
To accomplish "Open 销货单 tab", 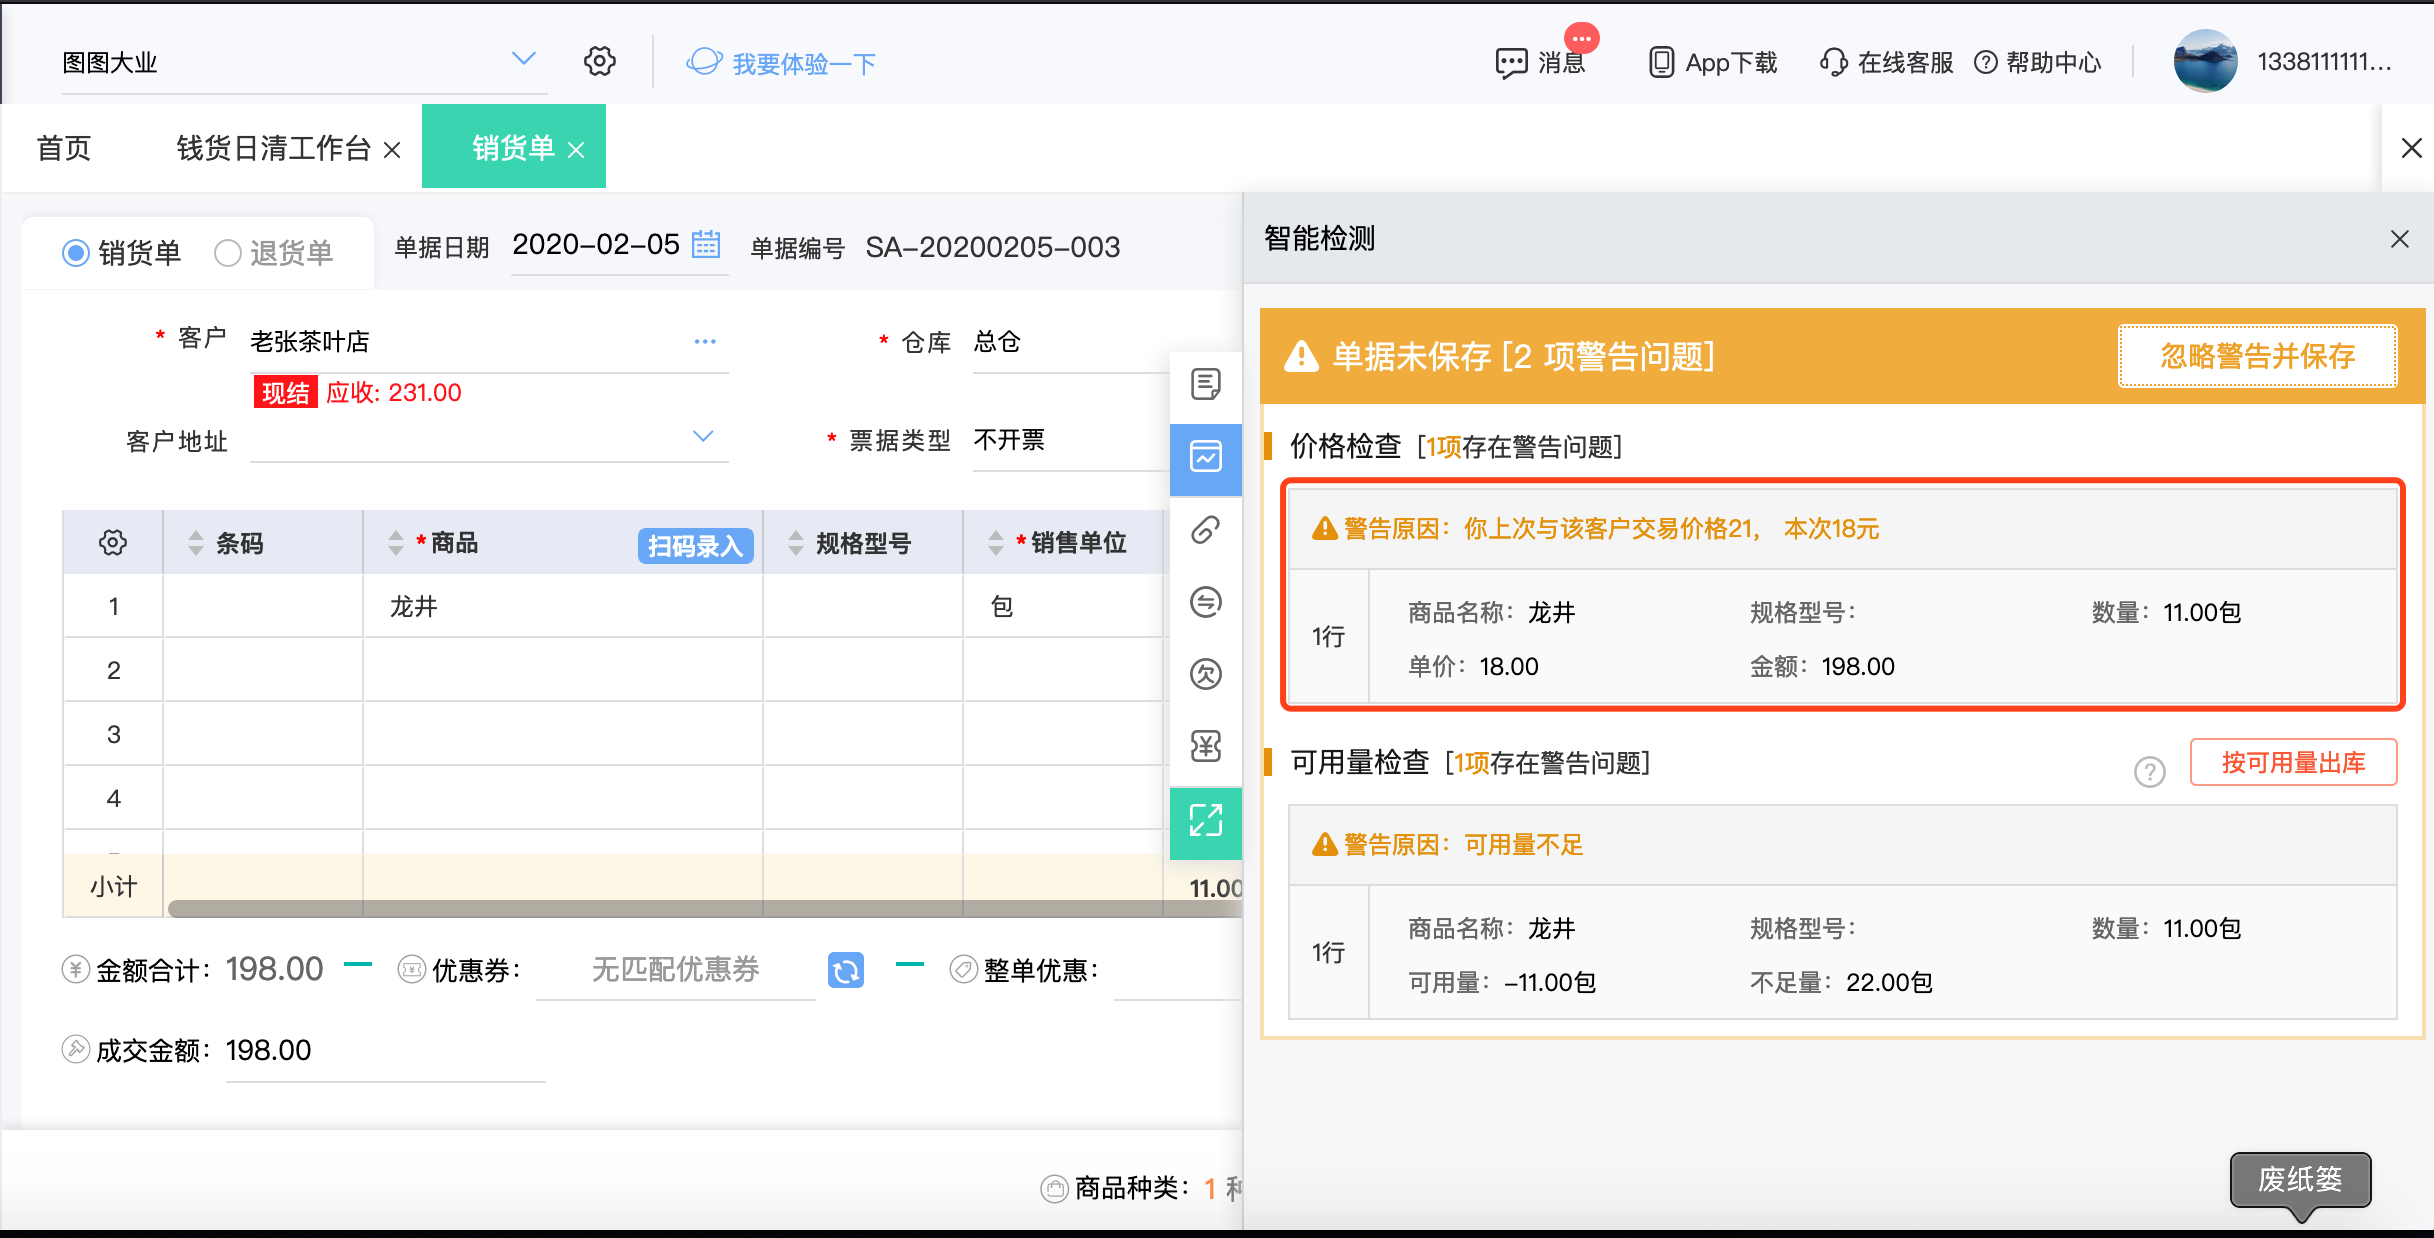I will tap(513, 148).
